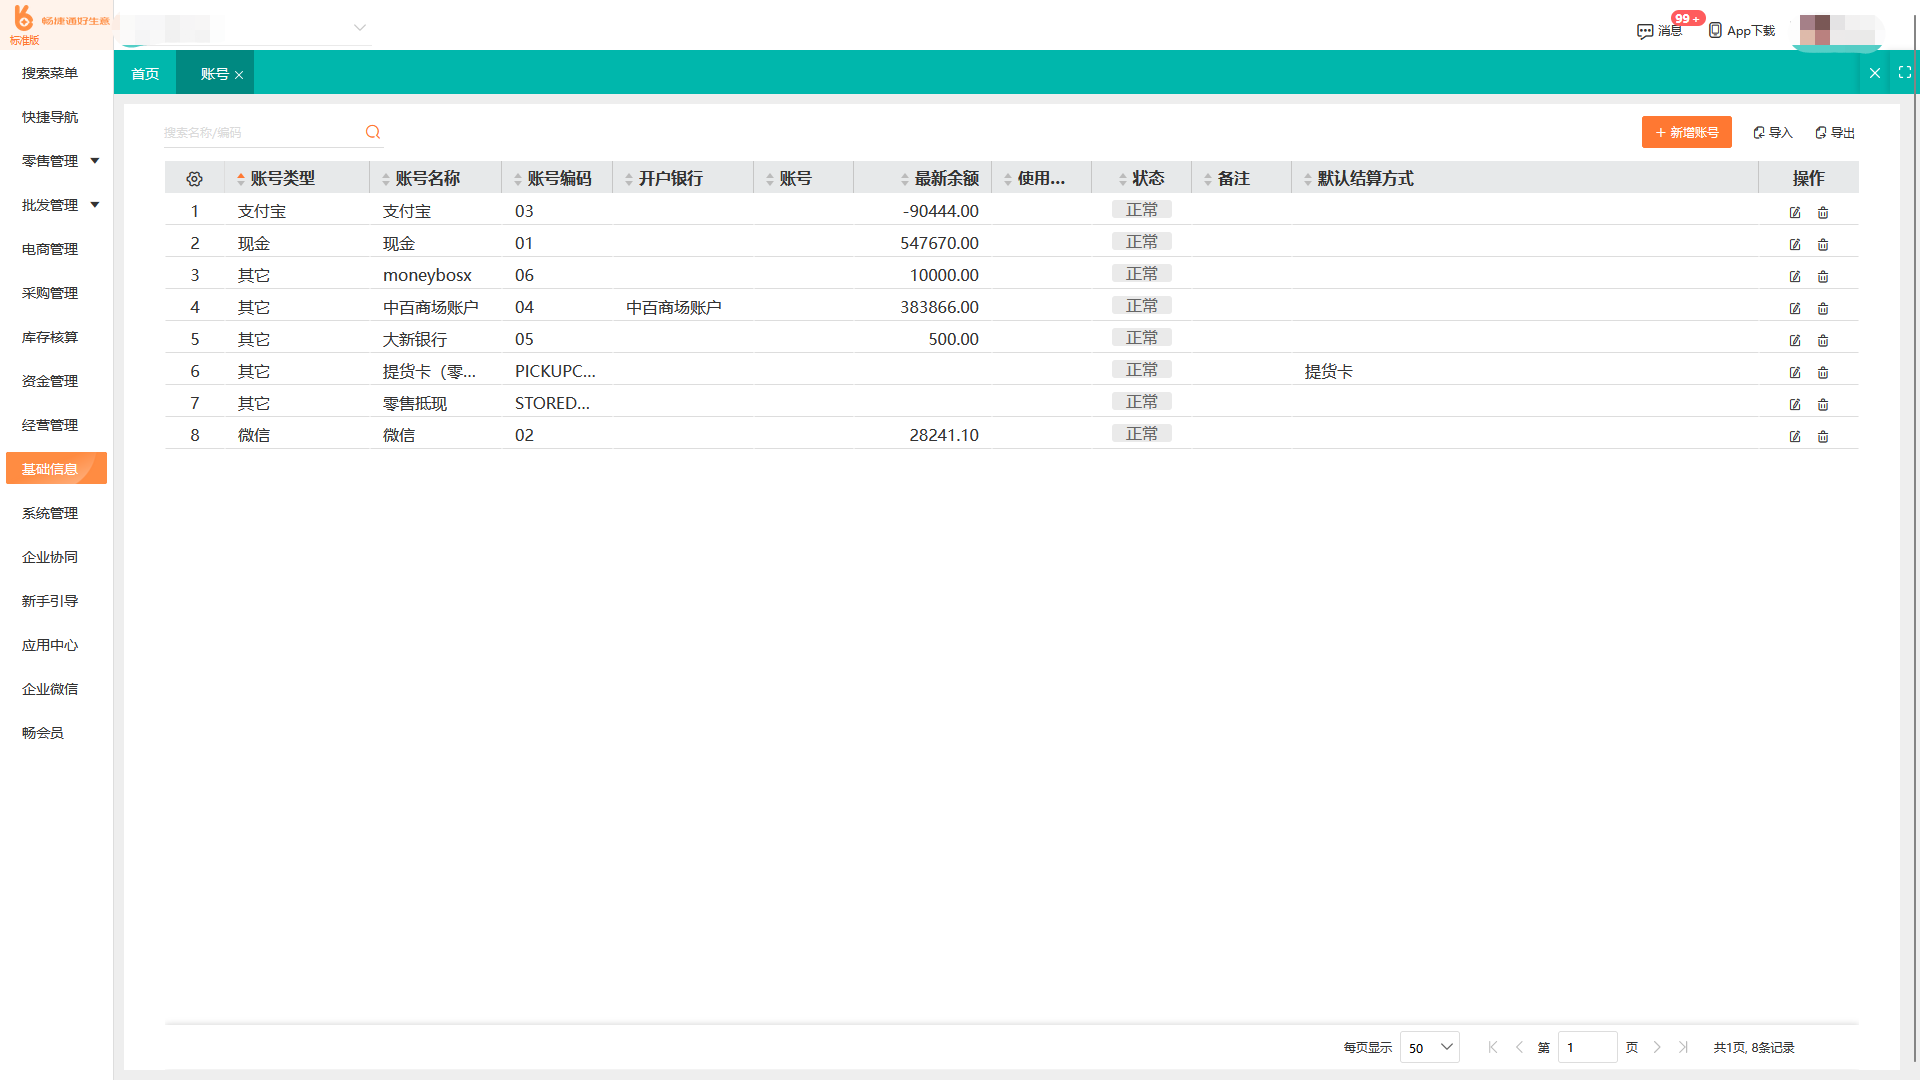Click the 新增账号 button

point(1689,132)
